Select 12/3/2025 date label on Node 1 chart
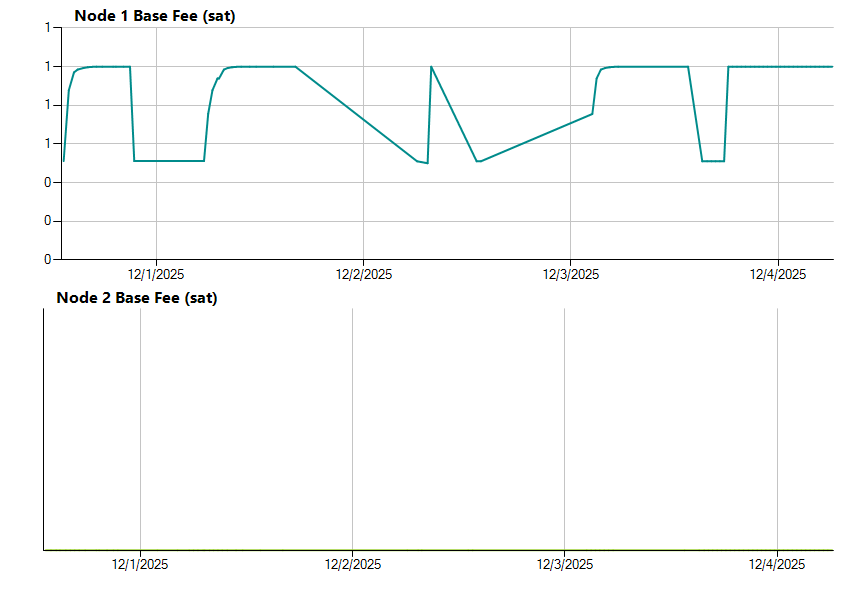The height and width of the screenshot is (600, 860). pyautogui.click(x=570, y=274)
